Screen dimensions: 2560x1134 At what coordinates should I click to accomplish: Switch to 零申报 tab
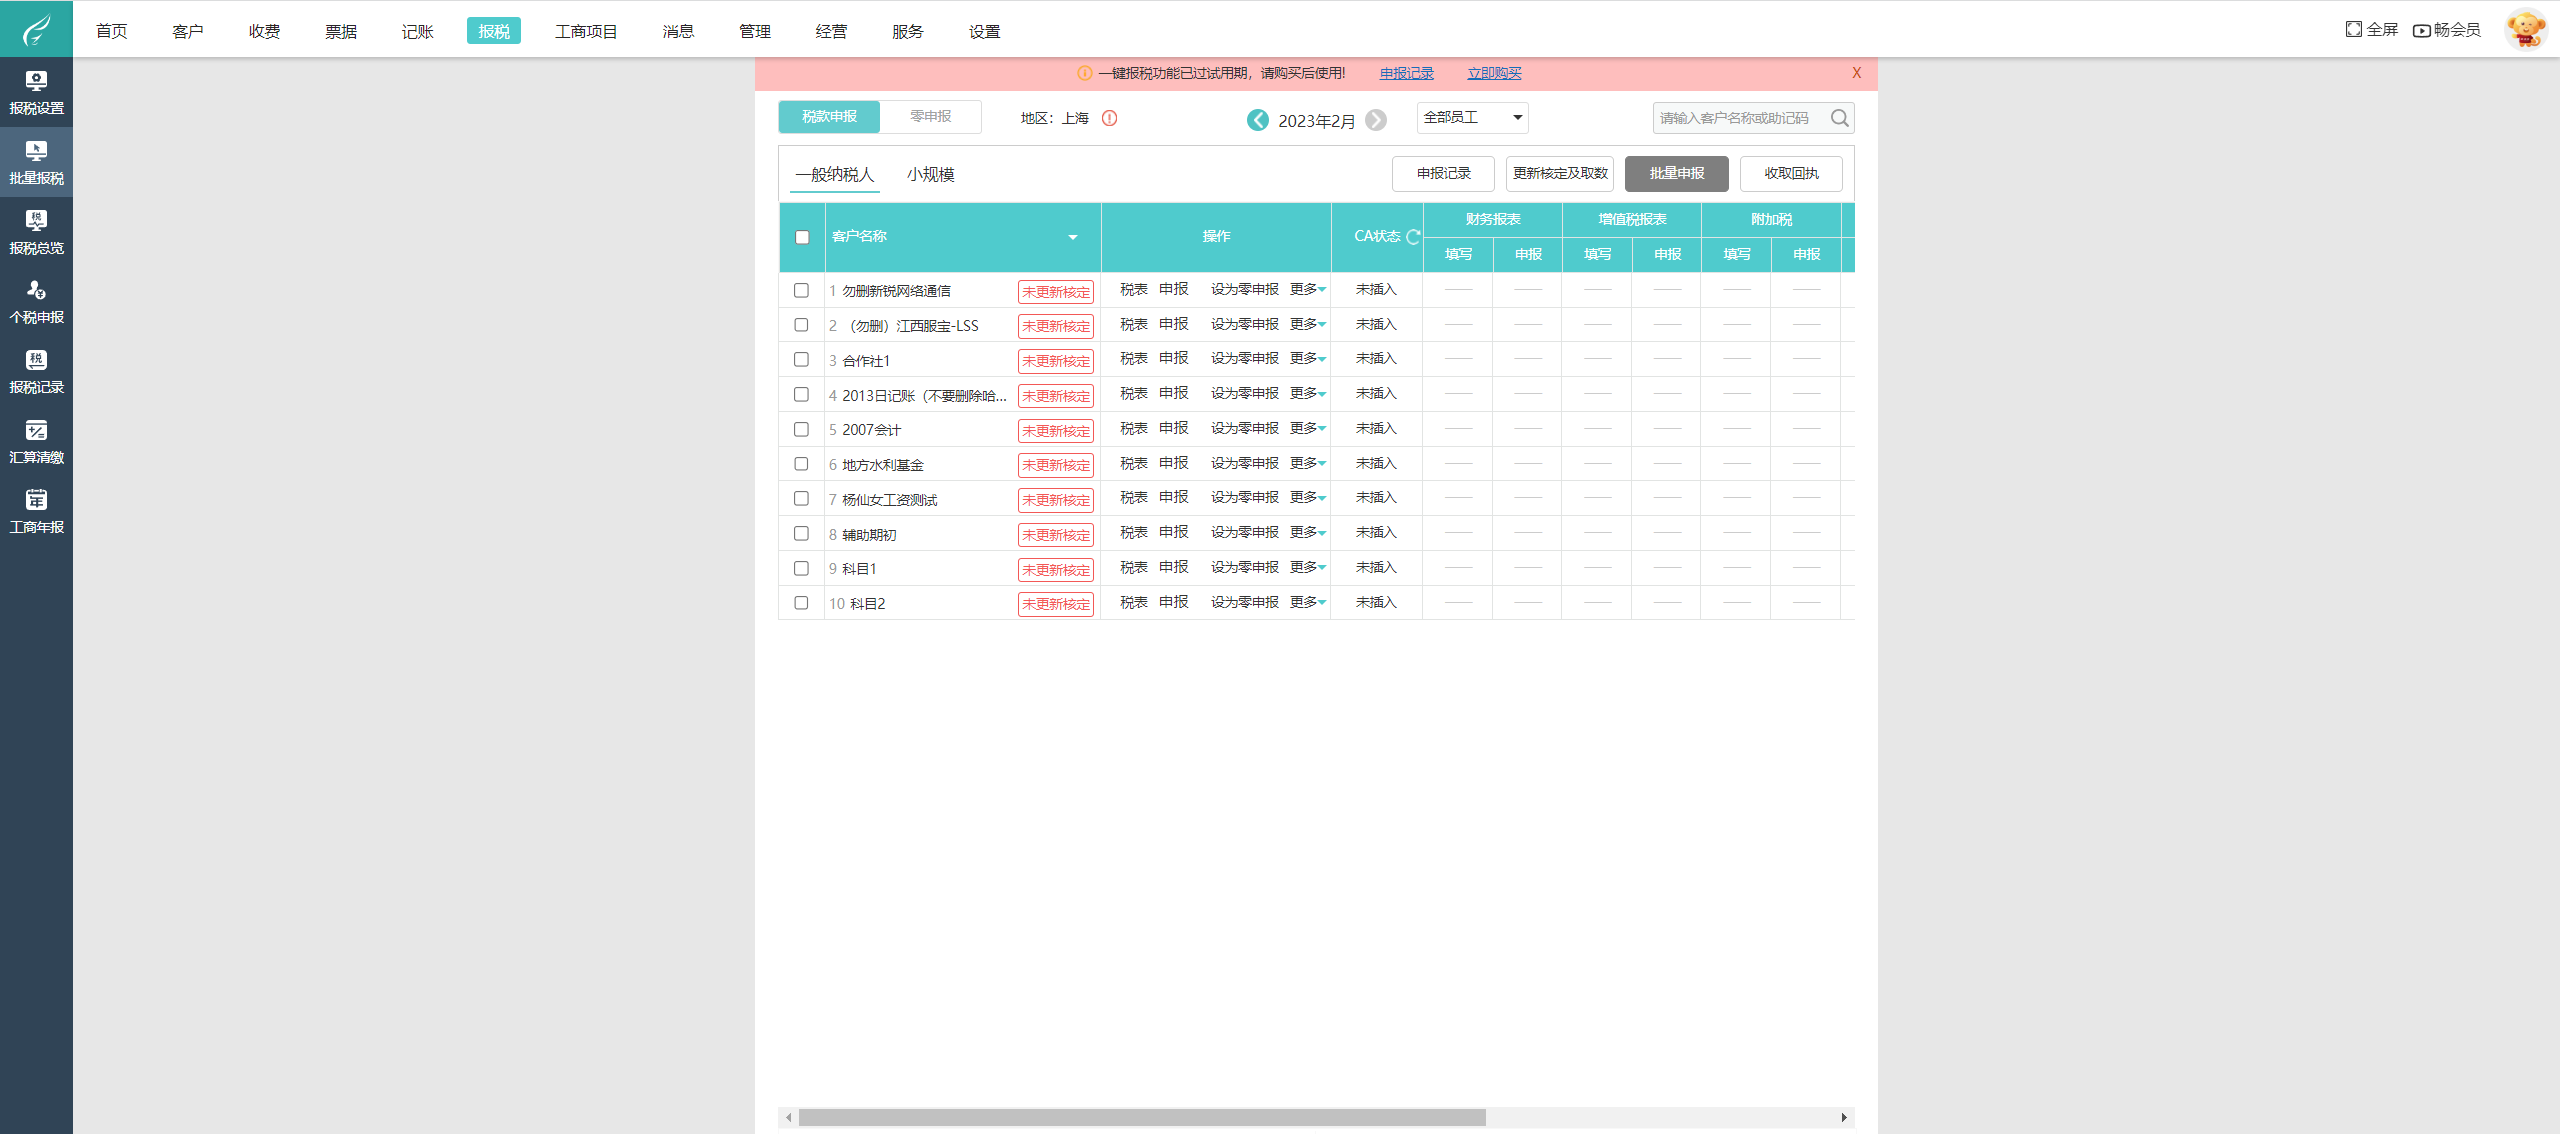pyautogui.click(x=931, y=117)
